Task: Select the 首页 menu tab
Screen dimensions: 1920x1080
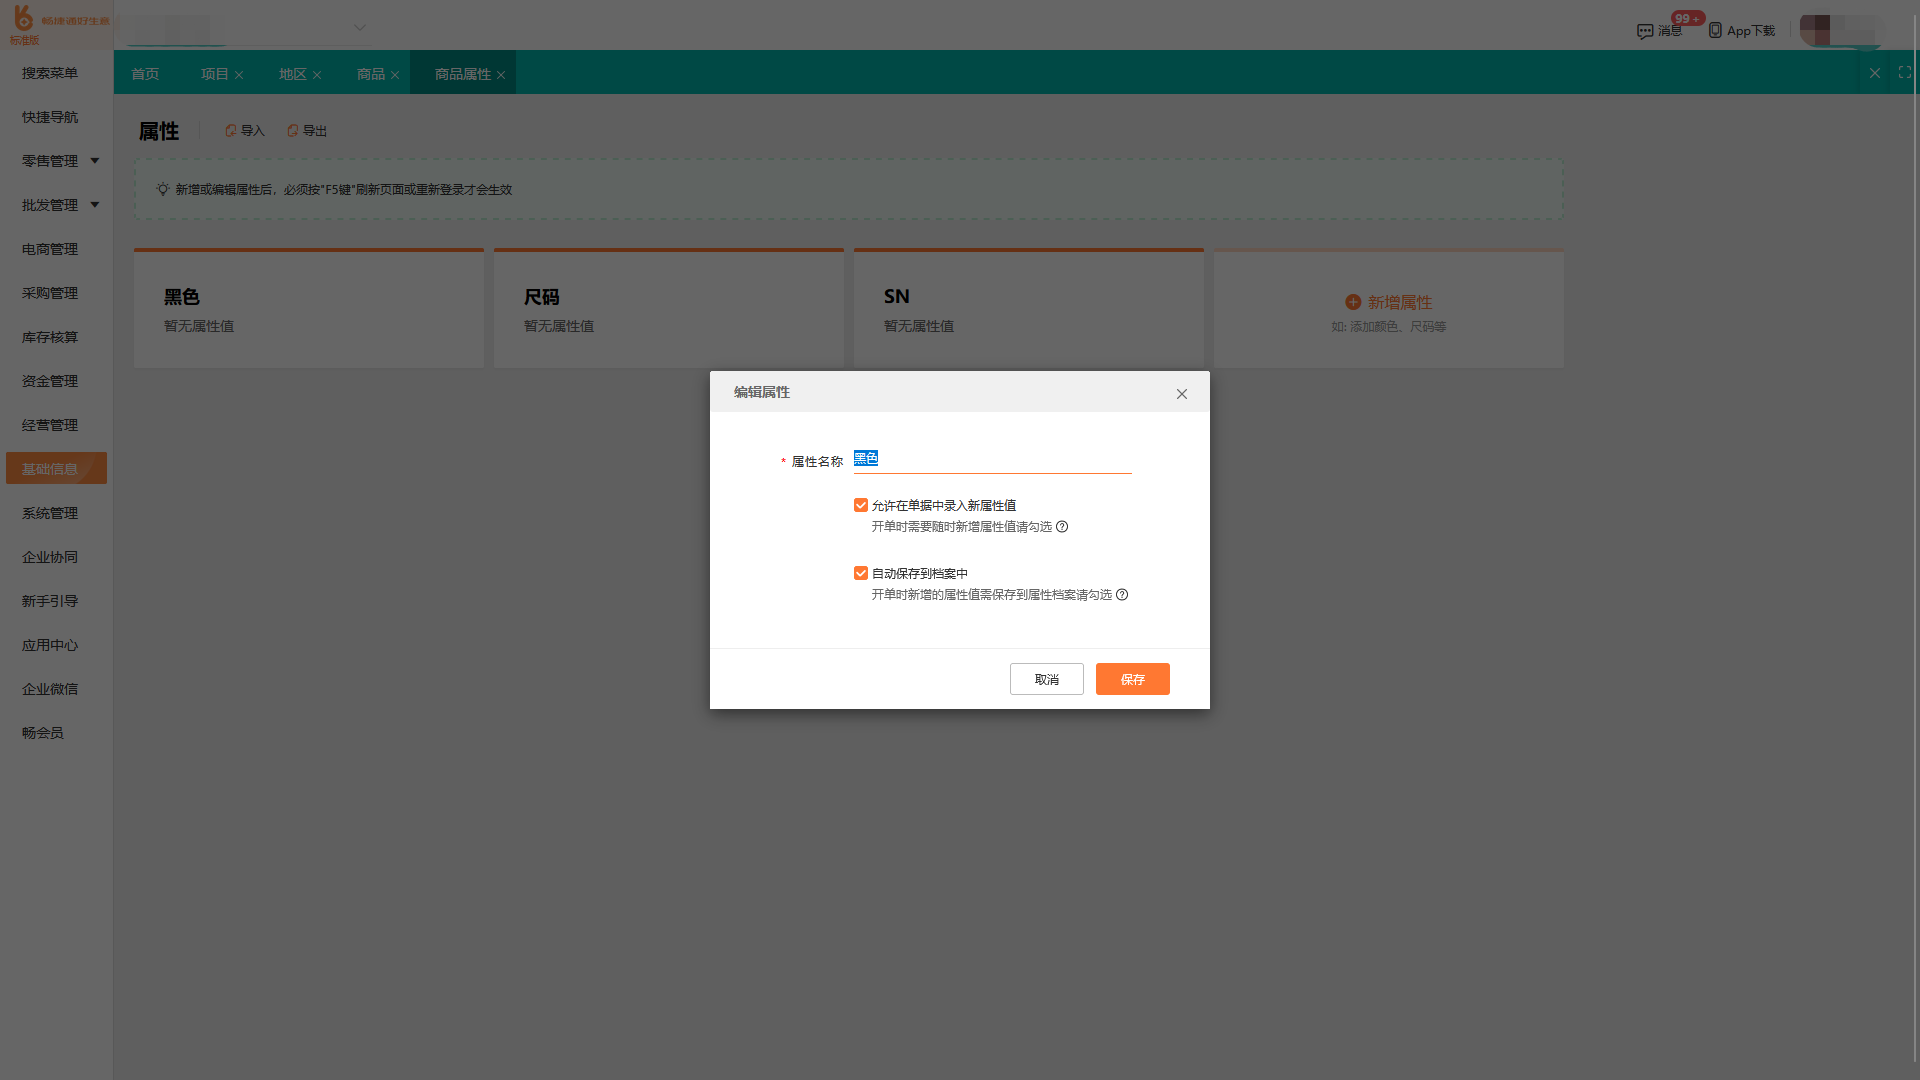Action: coord(145,73)
